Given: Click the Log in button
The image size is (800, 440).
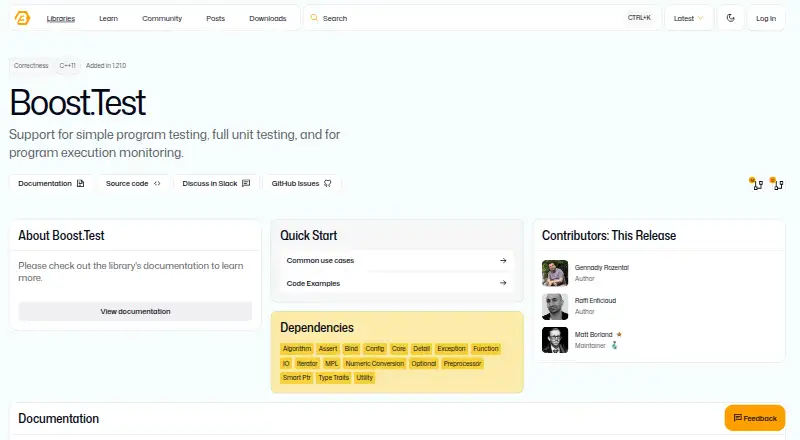Looking at the screenshot, I should click(766, 18).
